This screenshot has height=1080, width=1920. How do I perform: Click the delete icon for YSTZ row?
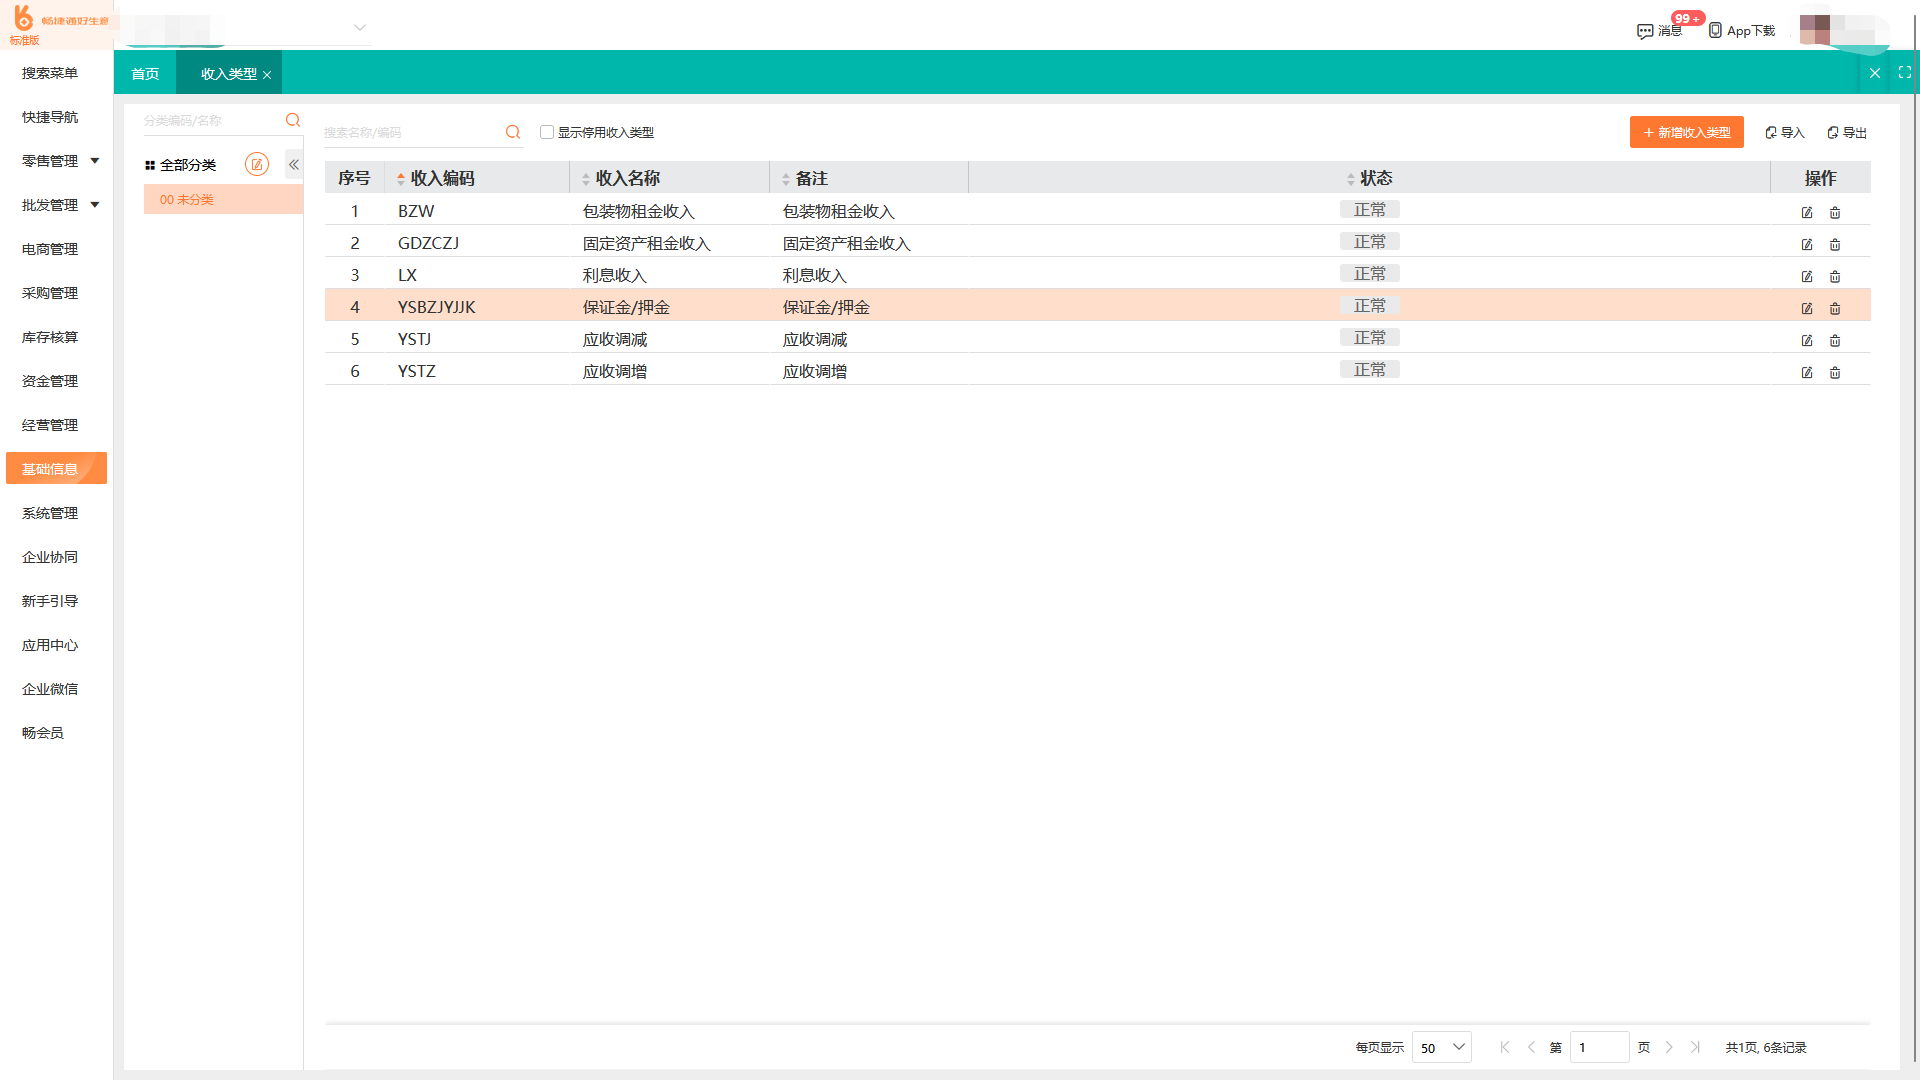pyautogui.click(x=1836, y=371)
